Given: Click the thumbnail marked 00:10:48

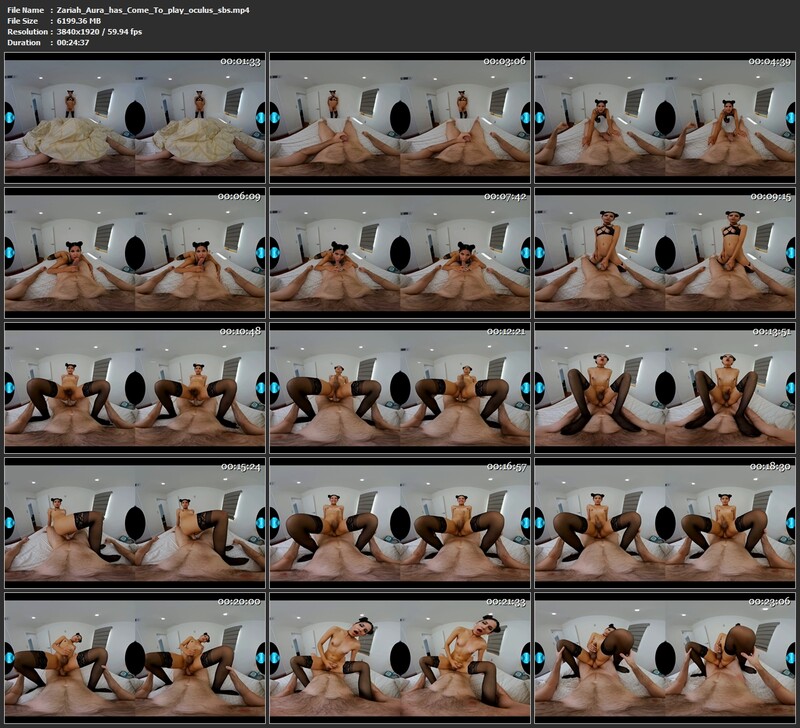Looking at the screenshot, I should pos(135,387).
